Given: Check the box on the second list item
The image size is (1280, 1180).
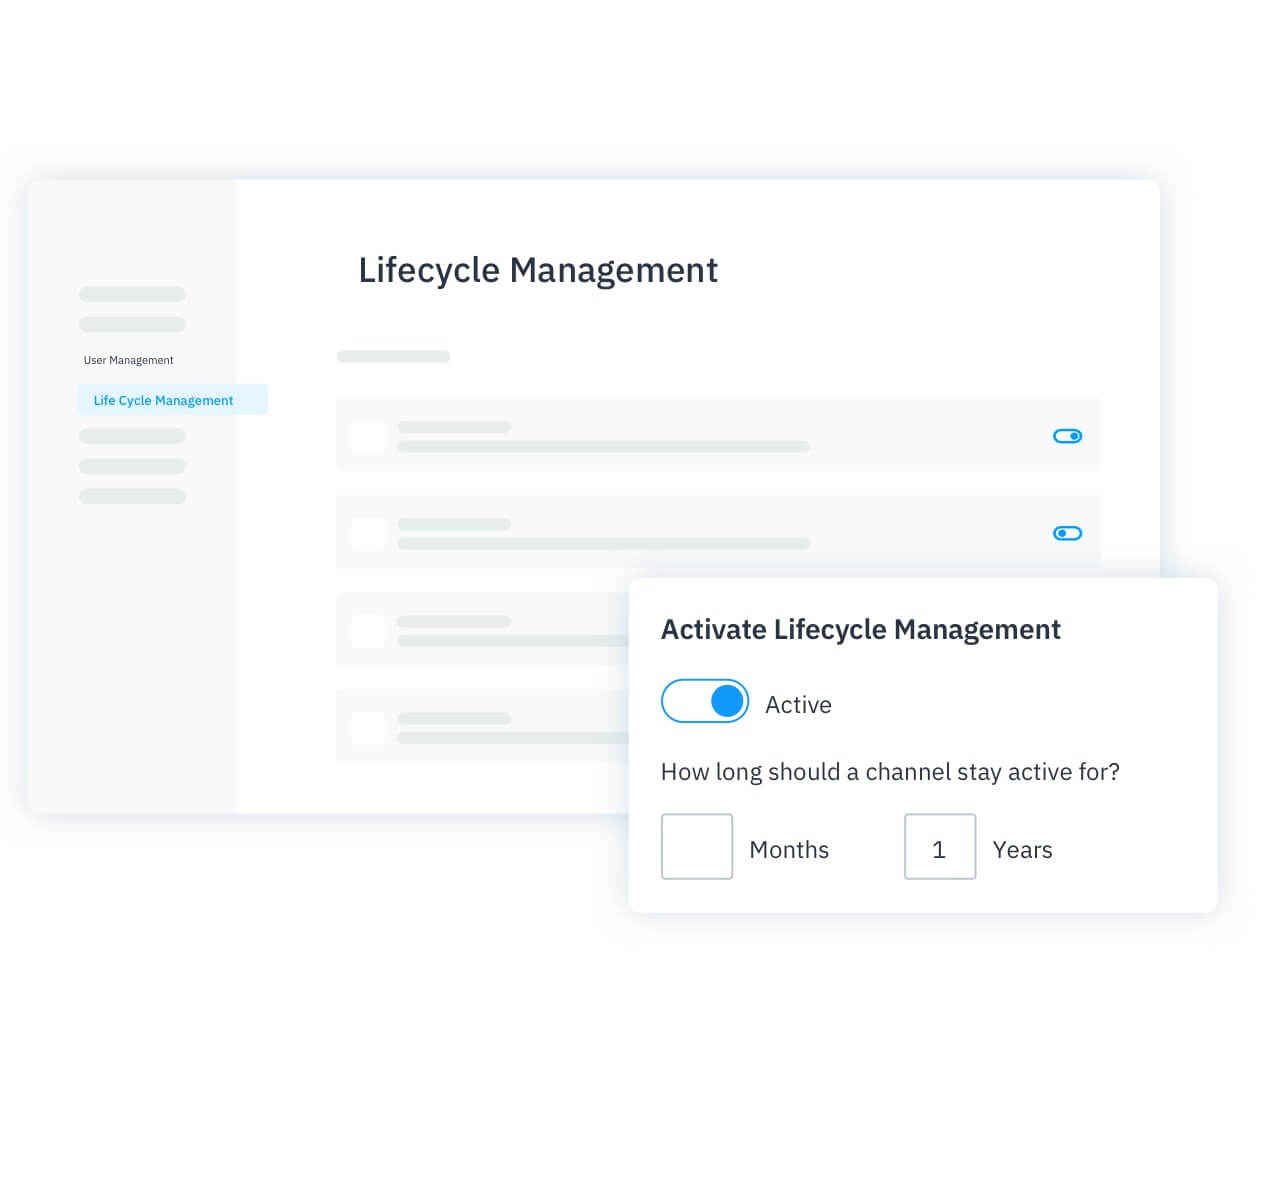Looking at the screenshot, I should [368, 534].
